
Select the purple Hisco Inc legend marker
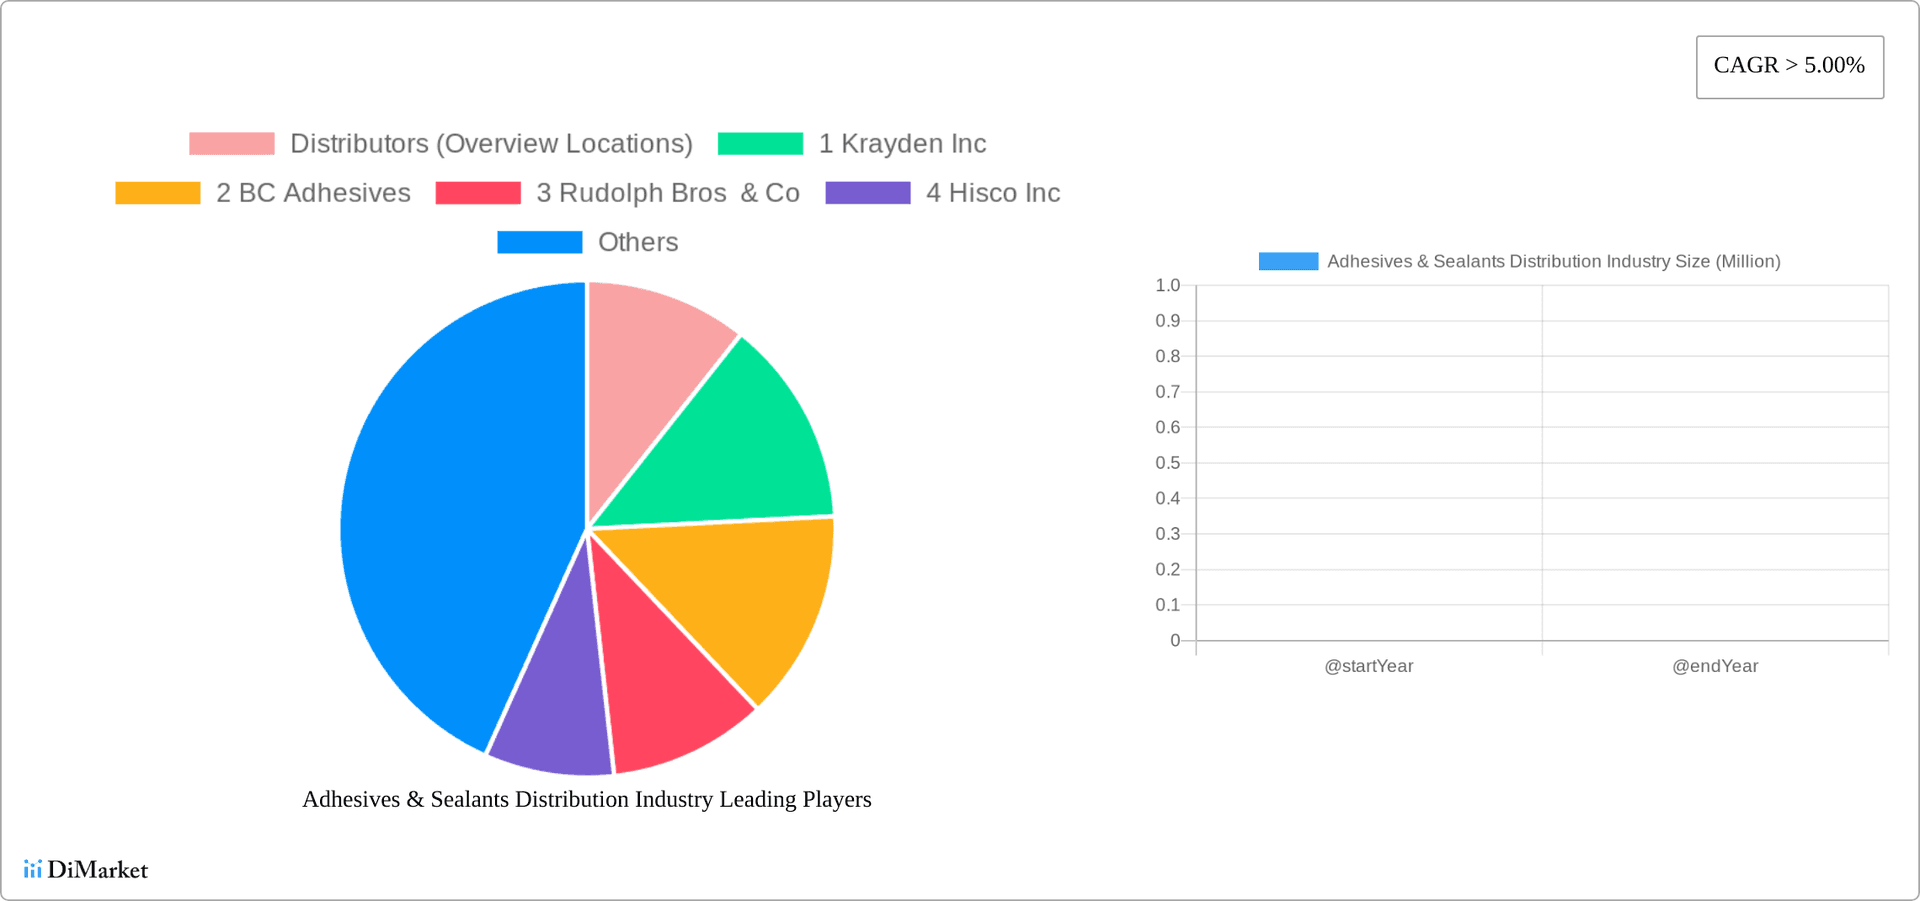click(x=866, y=192)
